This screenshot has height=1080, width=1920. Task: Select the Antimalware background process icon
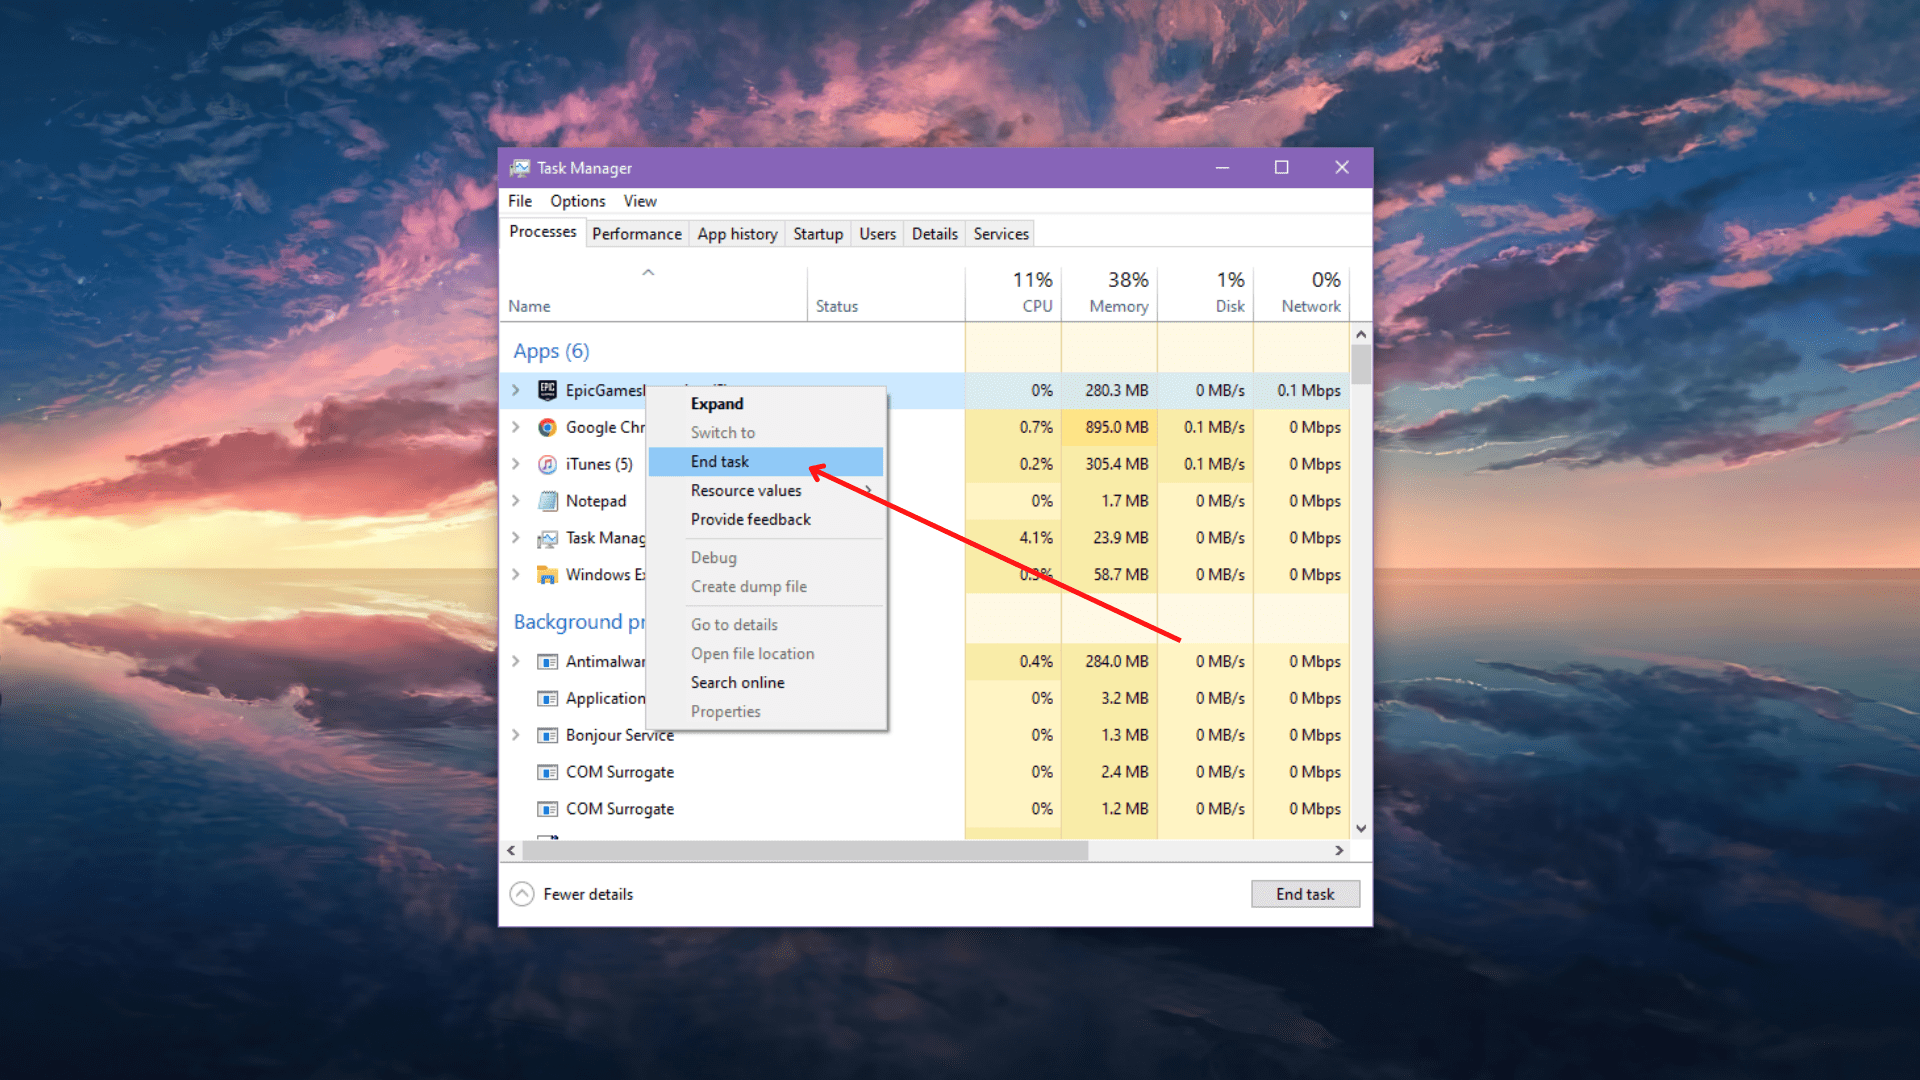549,661
